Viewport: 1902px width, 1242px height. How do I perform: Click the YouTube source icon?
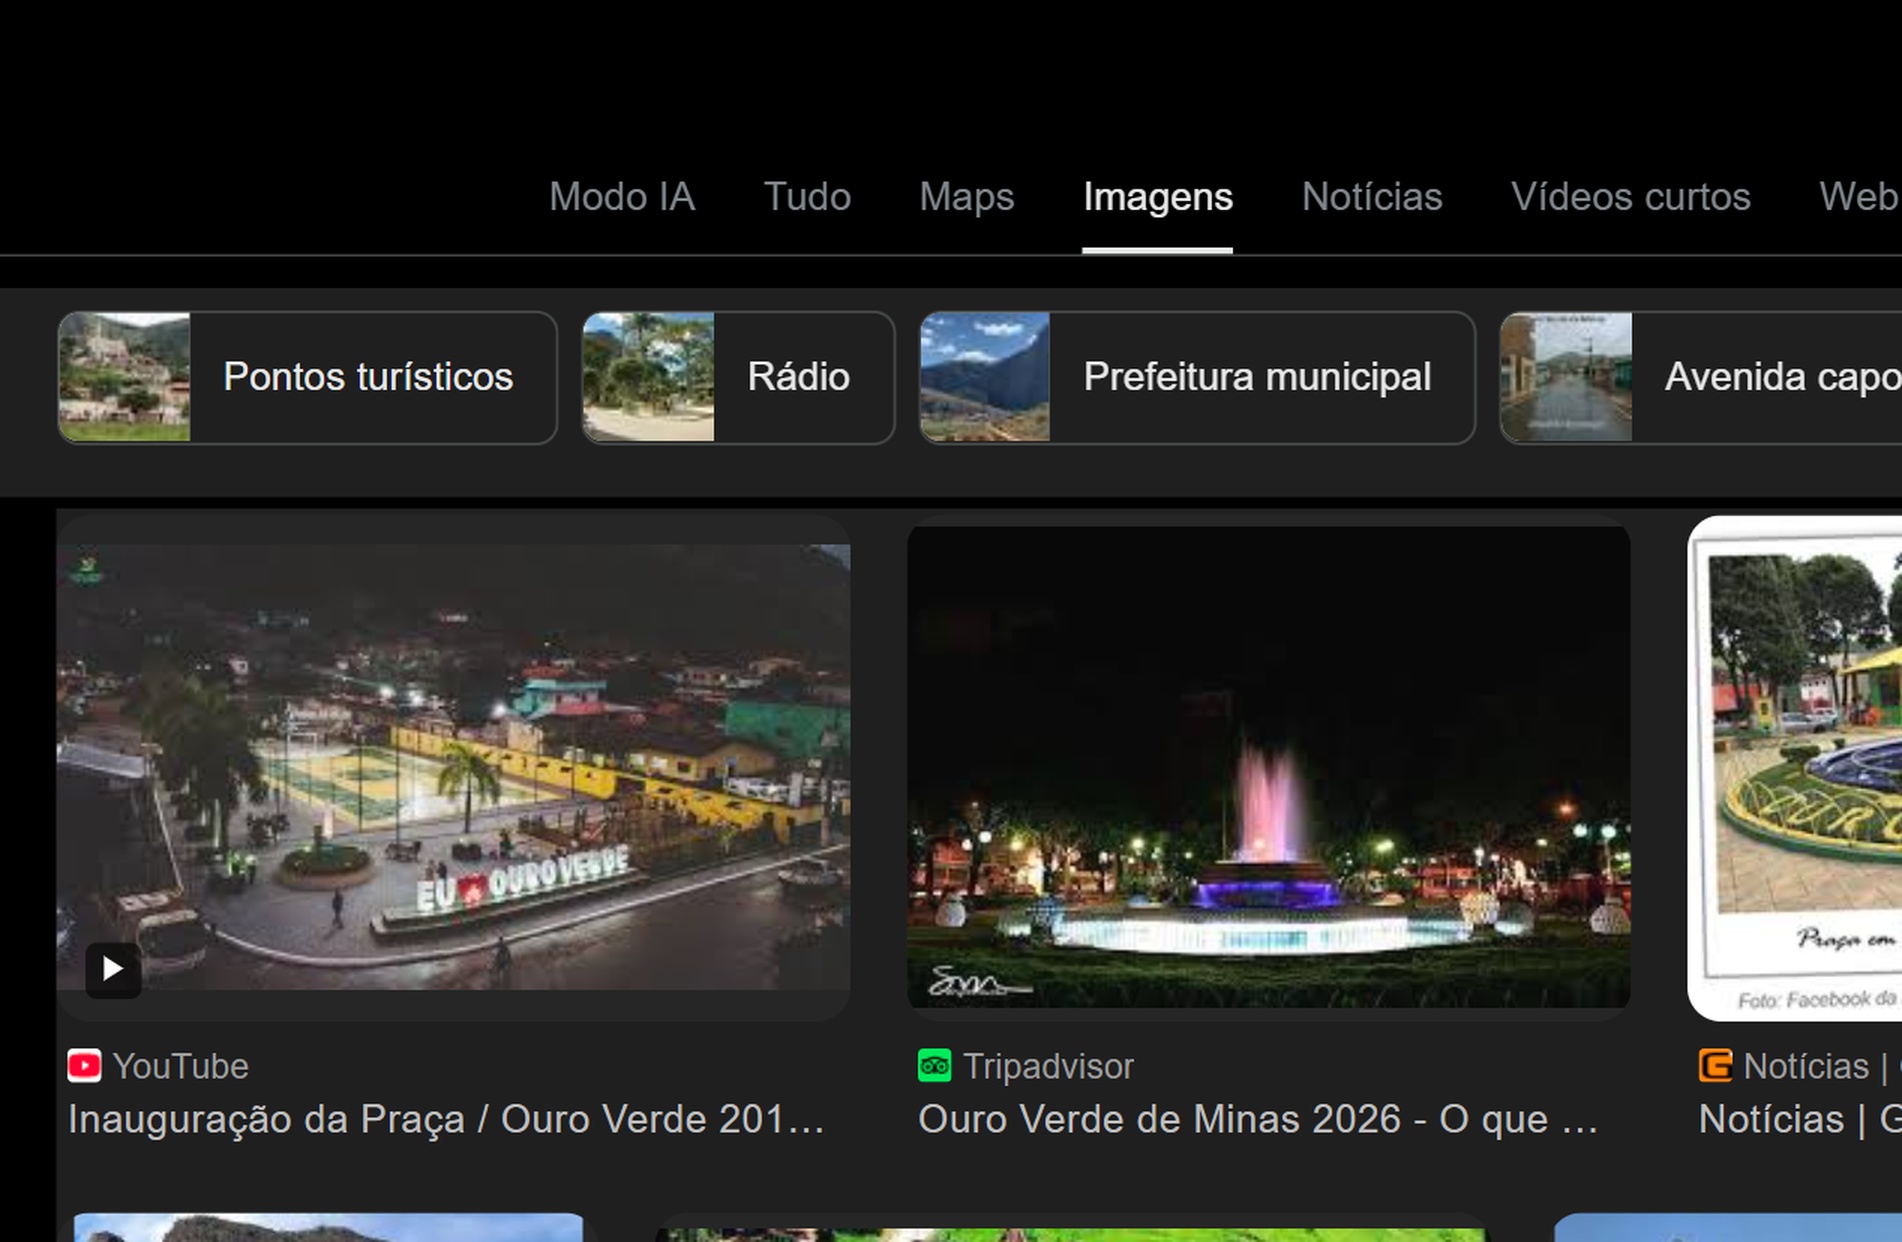84,1066
